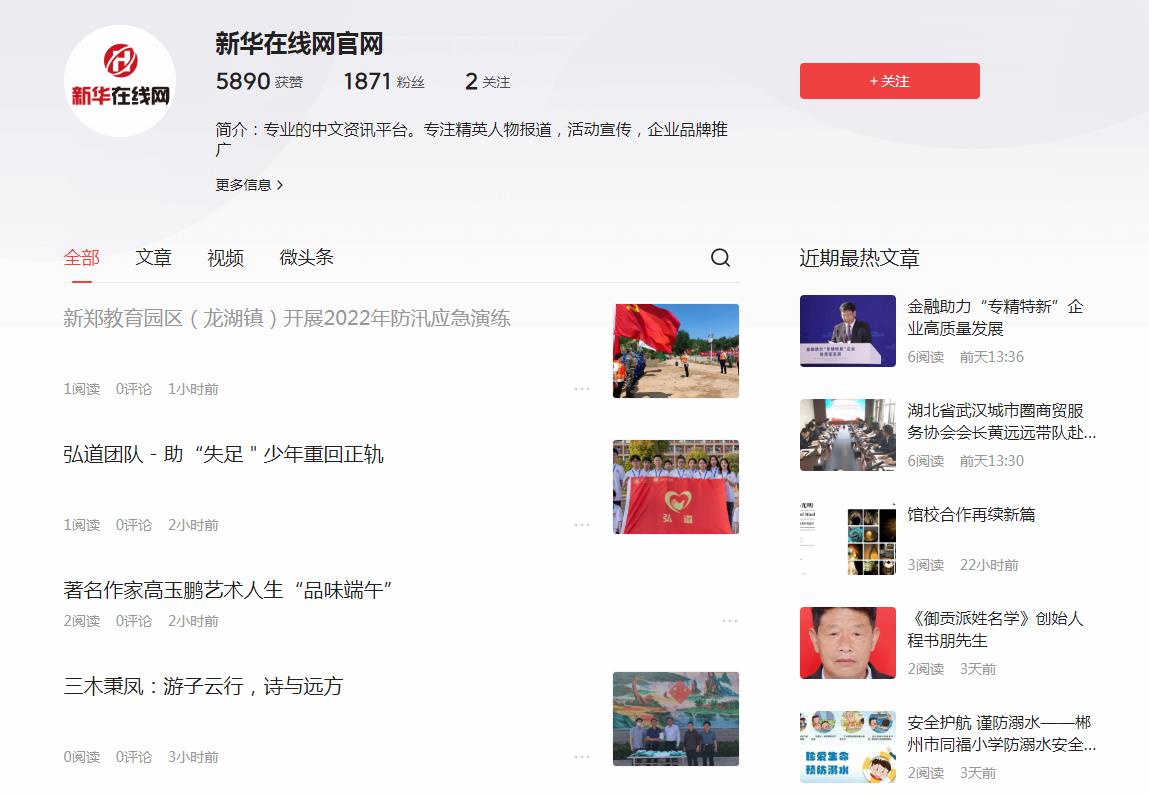This screenshot has width=1149, height=796.
Task: Select the 全部 tab
Action: [81, 258]
